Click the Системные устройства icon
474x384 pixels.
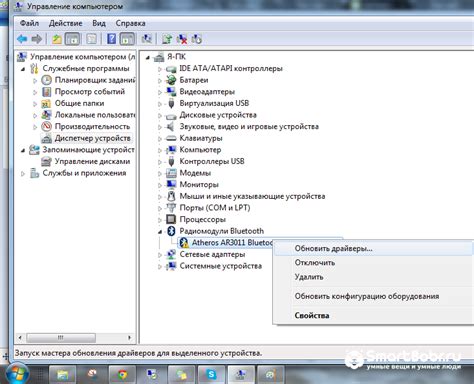tap(171, 266)
